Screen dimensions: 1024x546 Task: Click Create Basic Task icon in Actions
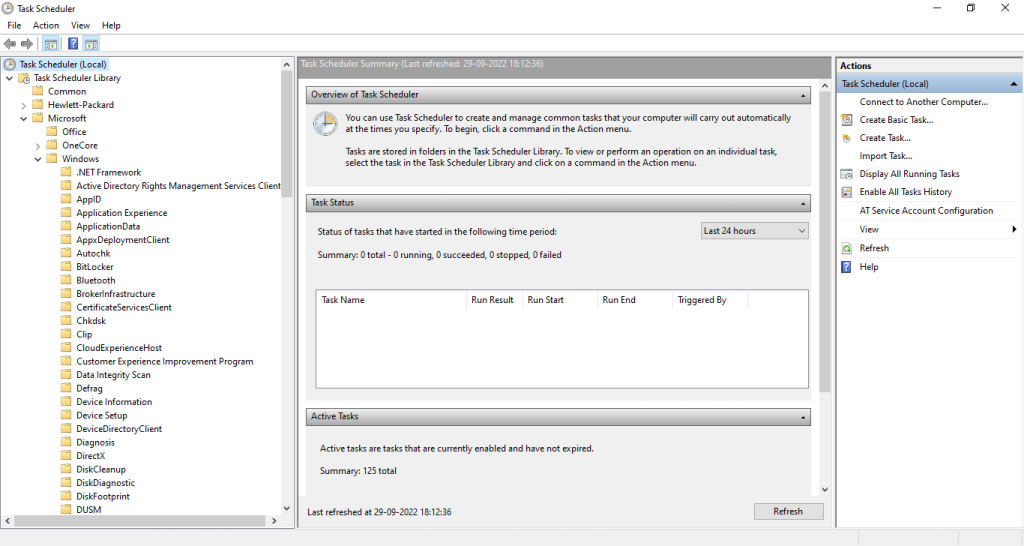coord(846,120)
